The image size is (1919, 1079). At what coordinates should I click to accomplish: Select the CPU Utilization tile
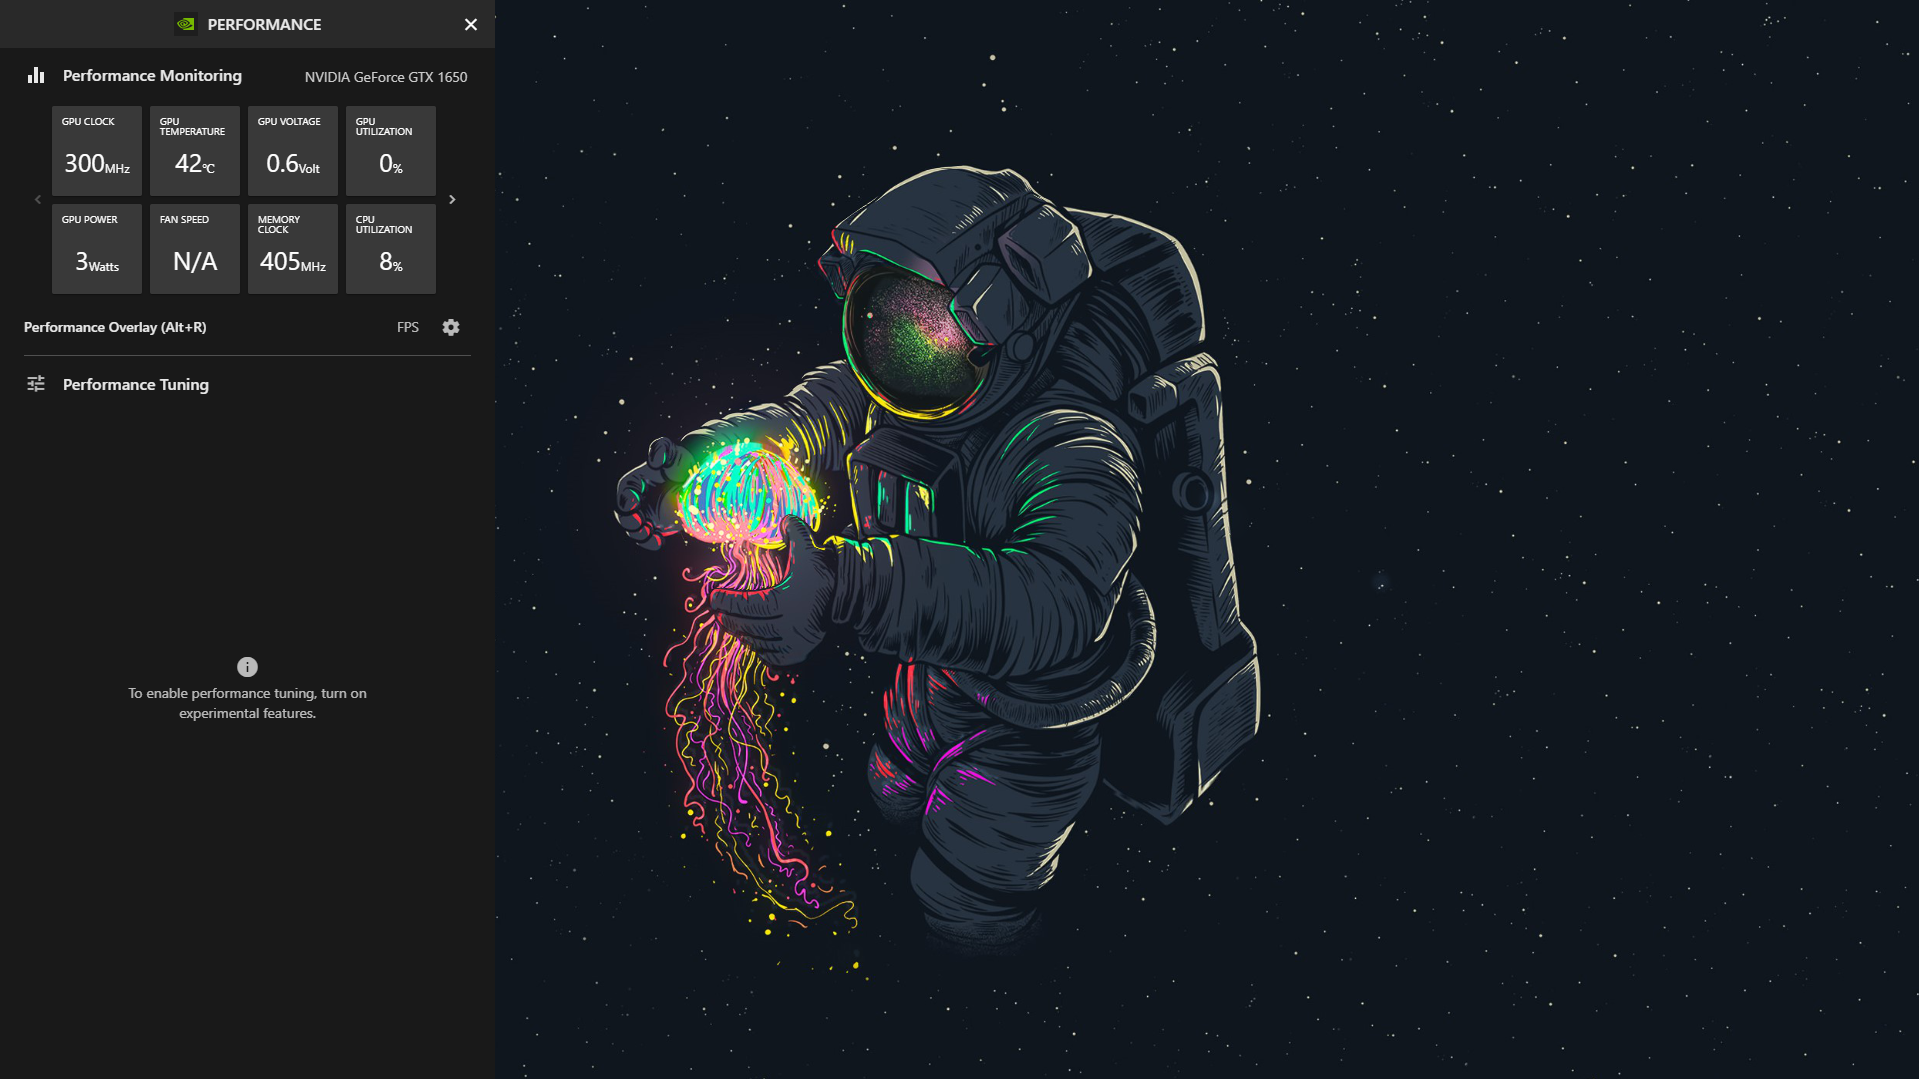pos(391,249)
